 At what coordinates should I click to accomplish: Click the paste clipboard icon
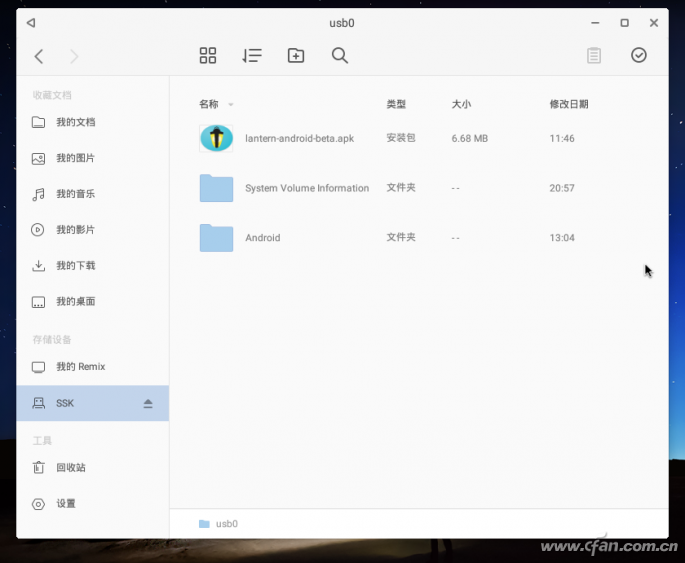pyautogui.click(x=594, y=56)
